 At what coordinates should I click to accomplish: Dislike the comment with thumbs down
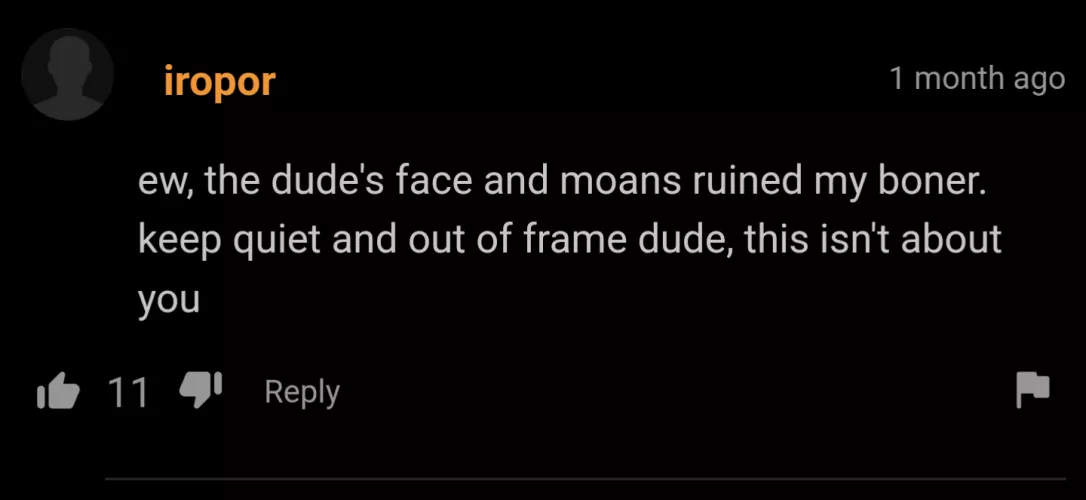coord(200,390)
